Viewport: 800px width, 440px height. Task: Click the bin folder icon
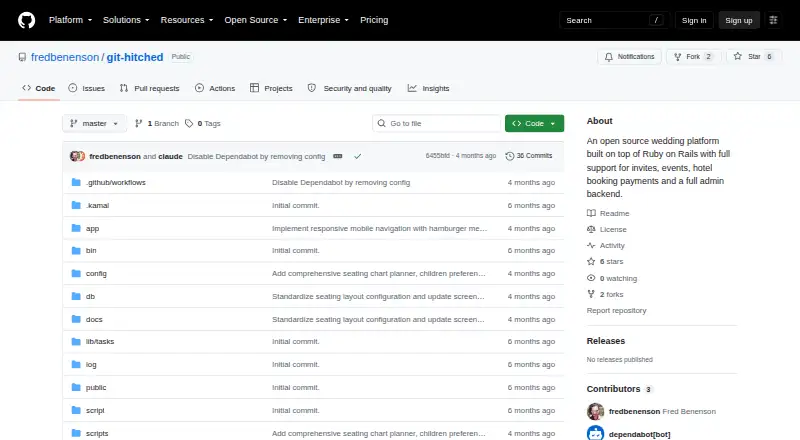76,250
